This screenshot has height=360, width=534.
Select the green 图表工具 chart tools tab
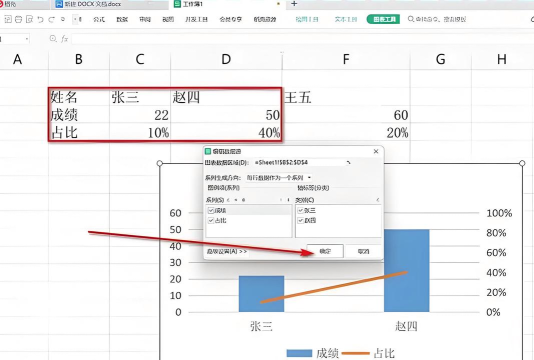click(x=383, y=19)
